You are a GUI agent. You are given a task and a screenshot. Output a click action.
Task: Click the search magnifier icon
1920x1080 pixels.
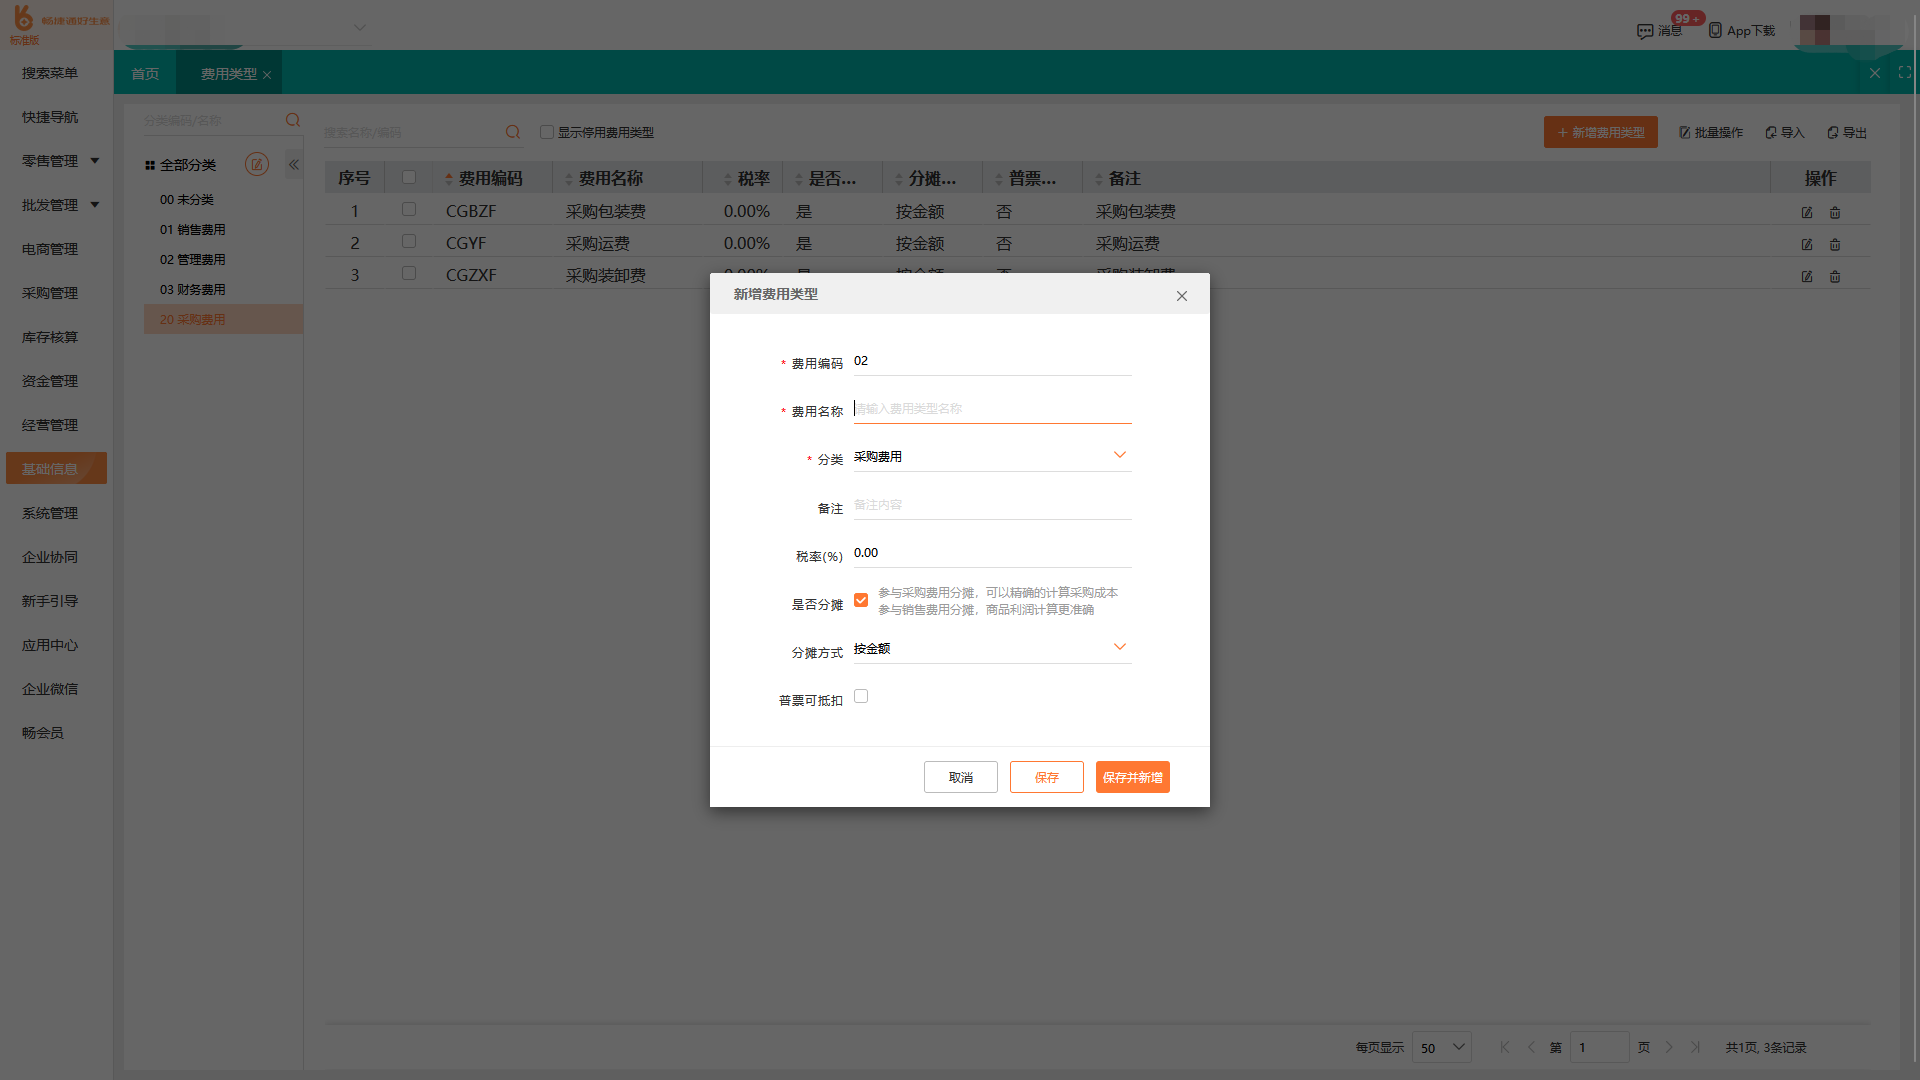(295, 120)
